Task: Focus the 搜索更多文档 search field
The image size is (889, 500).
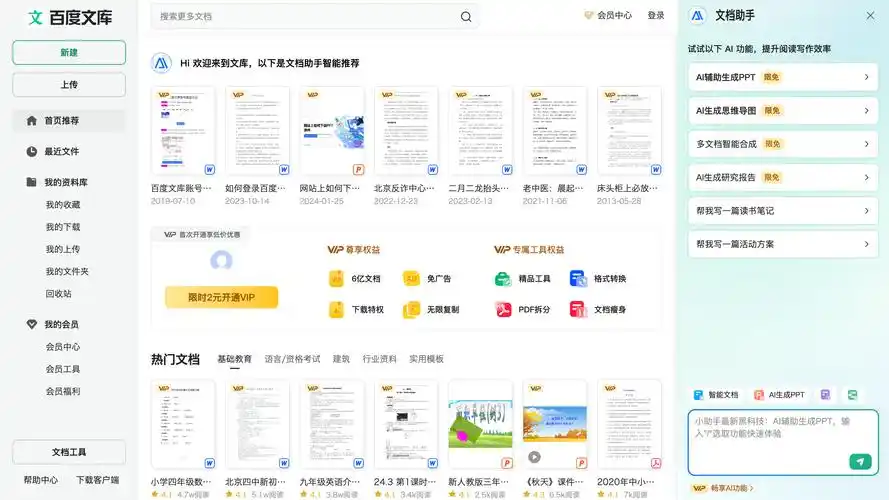Action: tap(300, 17)
